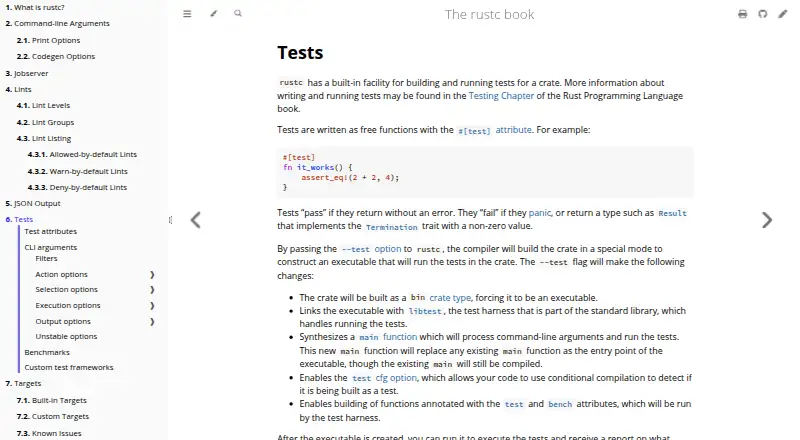Jump to Unstable options subsection

[x=66, y=336]
